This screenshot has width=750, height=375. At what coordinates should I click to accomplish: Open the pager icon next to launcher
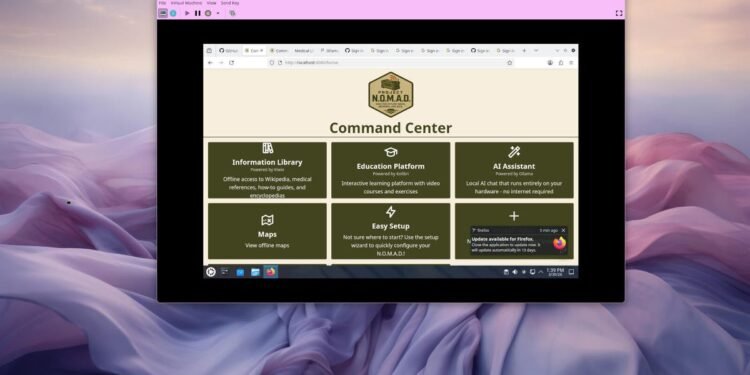pos(225,272)
